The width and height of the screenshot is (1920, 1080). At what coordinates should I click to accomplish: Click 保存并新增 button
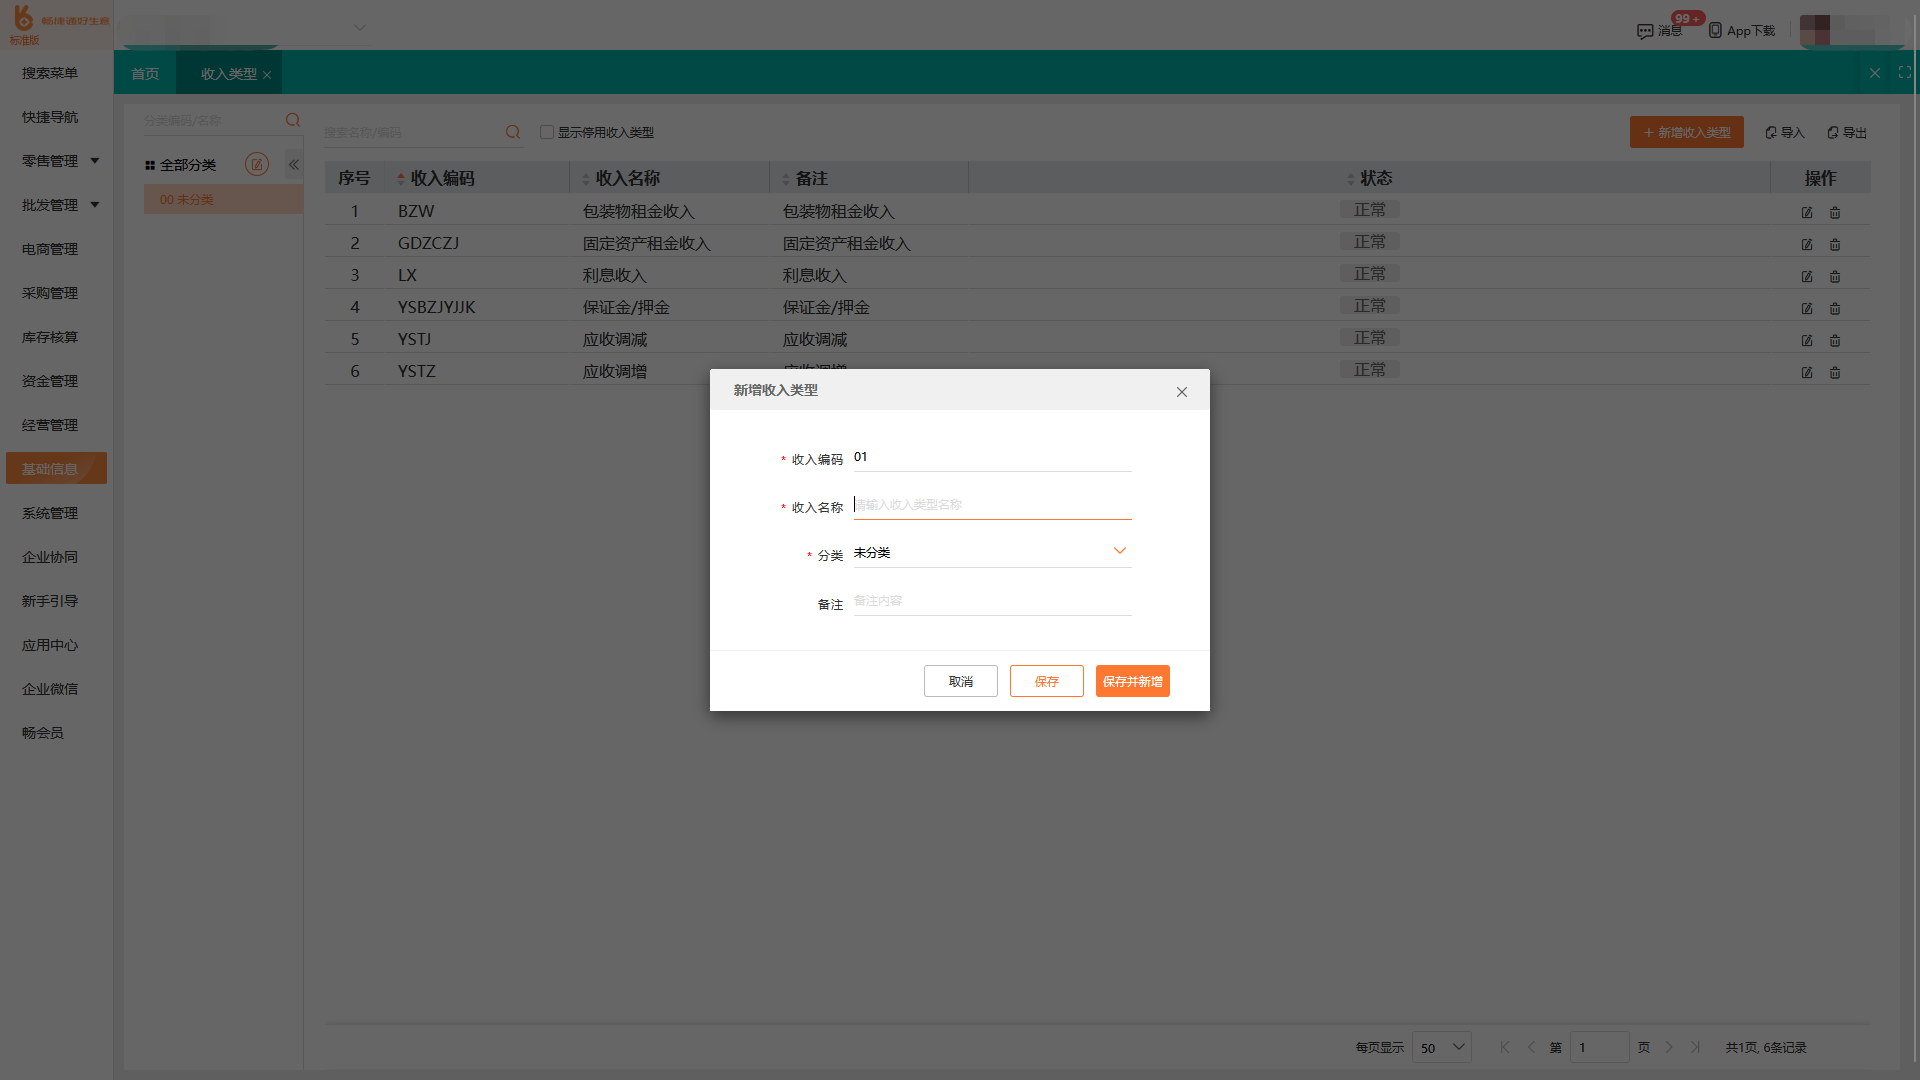pyautogui.click(x=1131, y=680)
